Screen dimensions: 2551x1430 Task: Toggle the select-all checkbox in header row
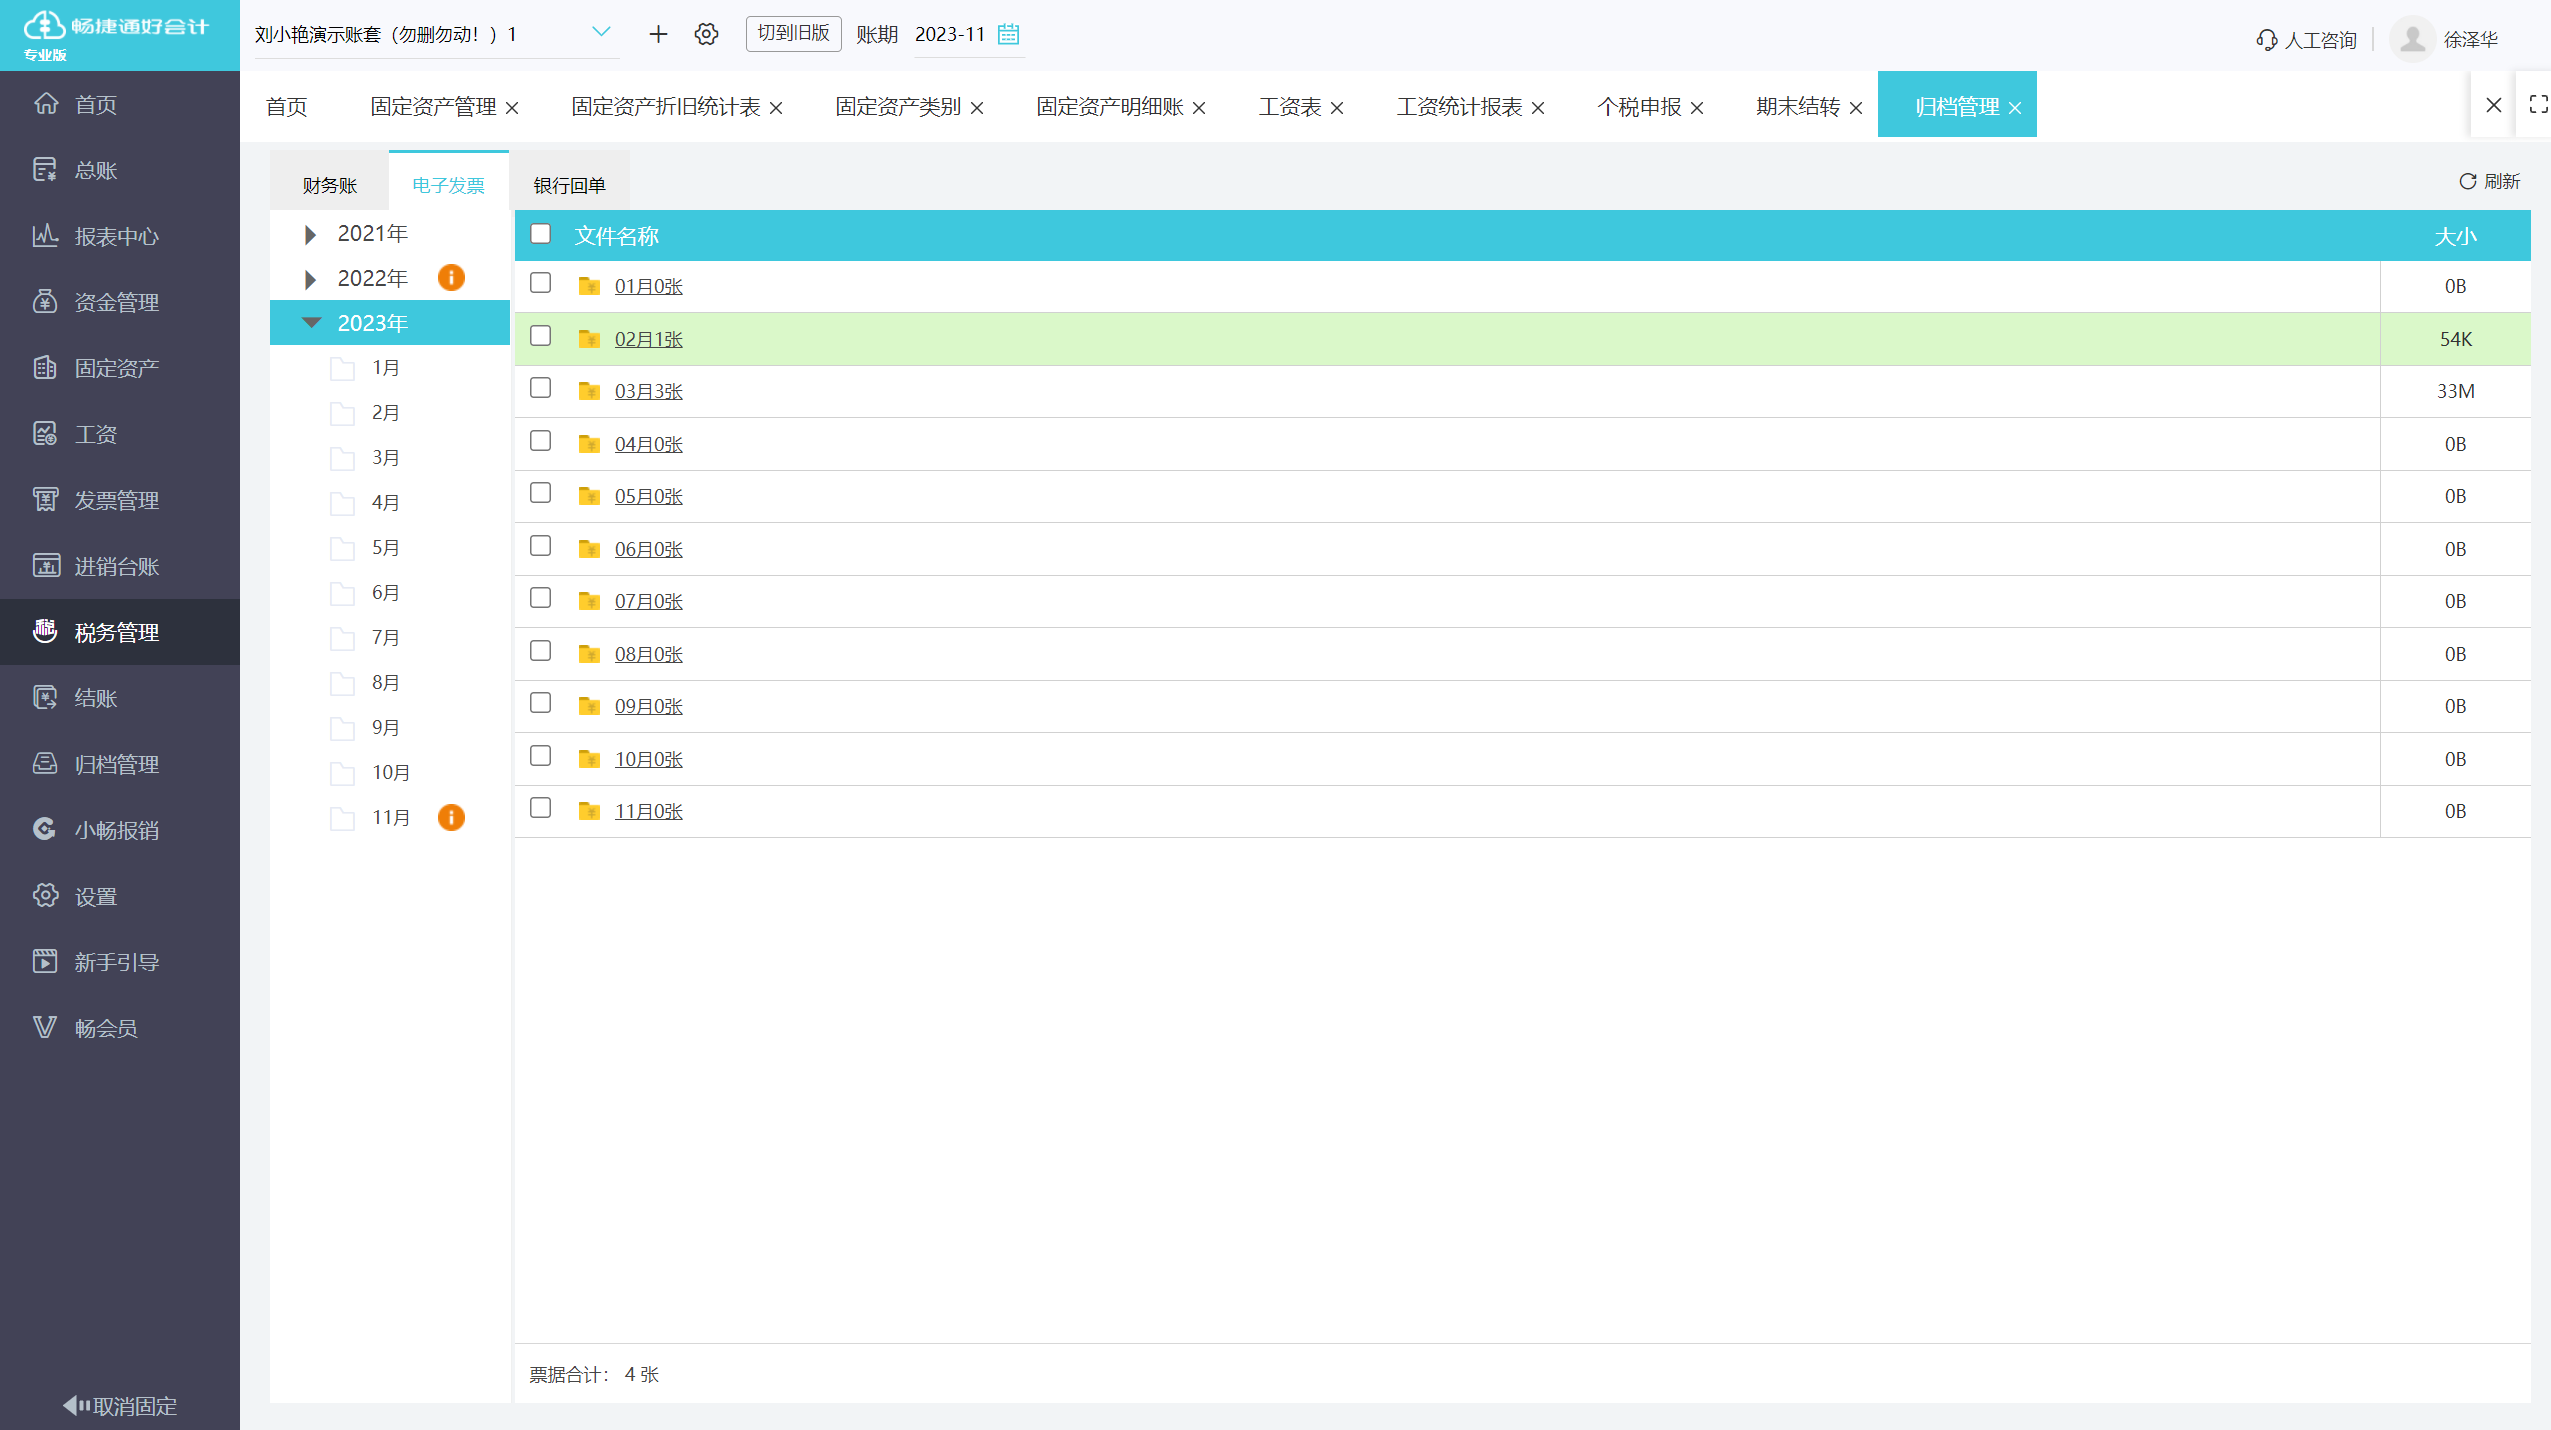(x=540, y=235)
